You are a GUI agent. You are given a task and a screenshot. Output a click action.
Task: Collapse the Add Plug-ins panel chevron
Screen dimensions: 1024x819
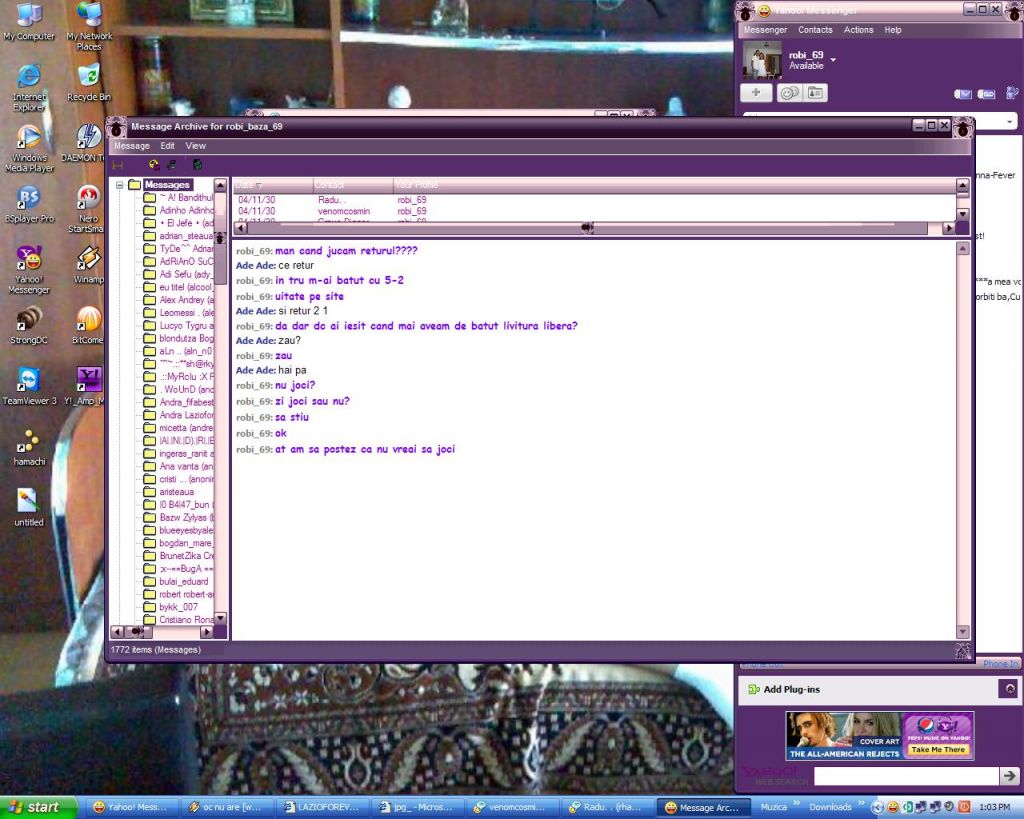pos(1008,689)
